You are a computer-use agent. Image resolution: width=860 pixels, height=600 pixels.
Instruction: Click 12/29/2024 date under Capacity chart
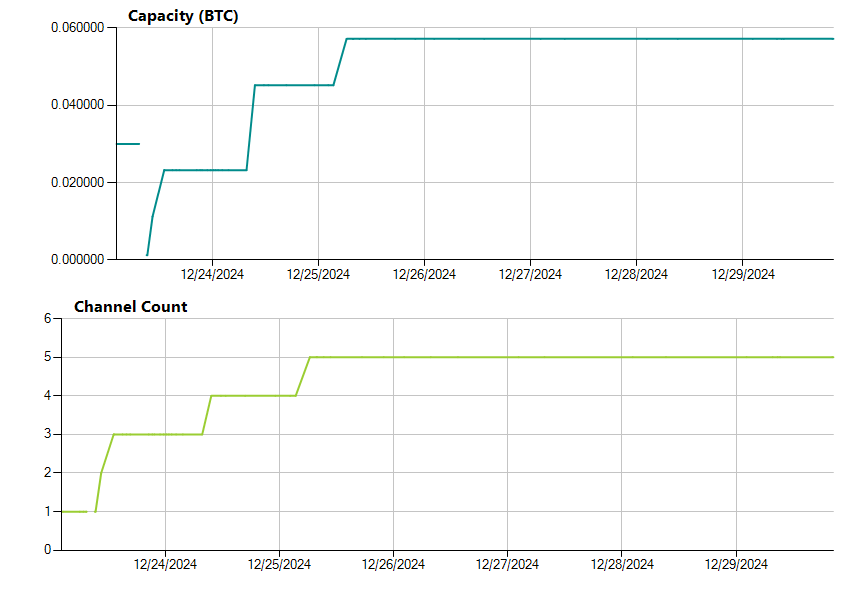click(742, 274)
